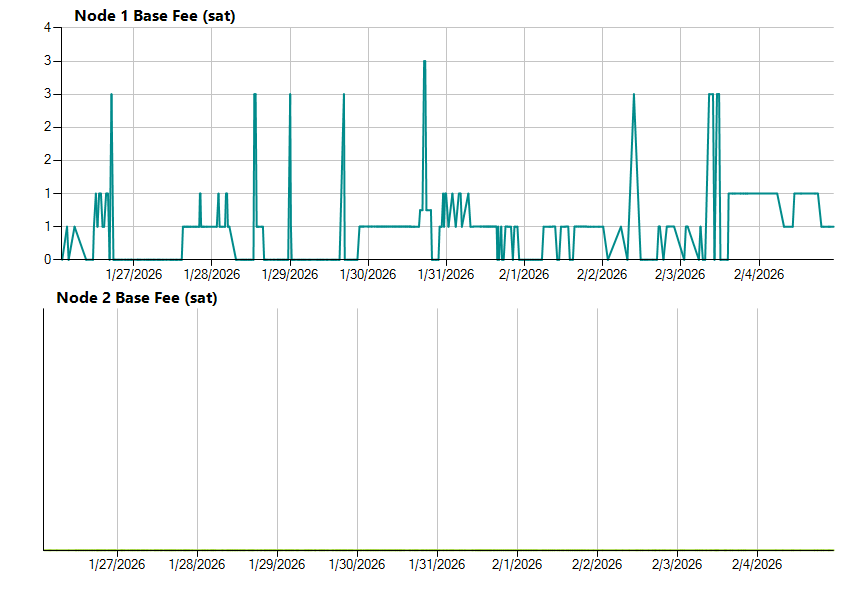
Task: Select 1/29/2026 label on Node 1 axis
Action: (290, 274)
